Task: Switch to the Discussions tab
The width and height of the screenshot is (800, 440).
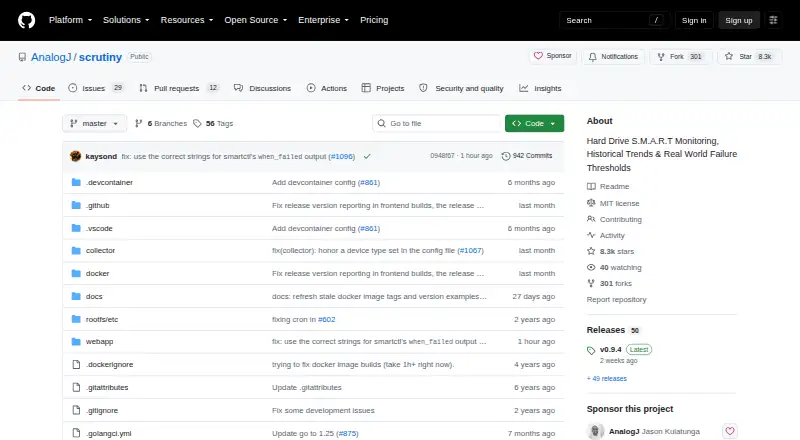Action: (x=262, y=88)
